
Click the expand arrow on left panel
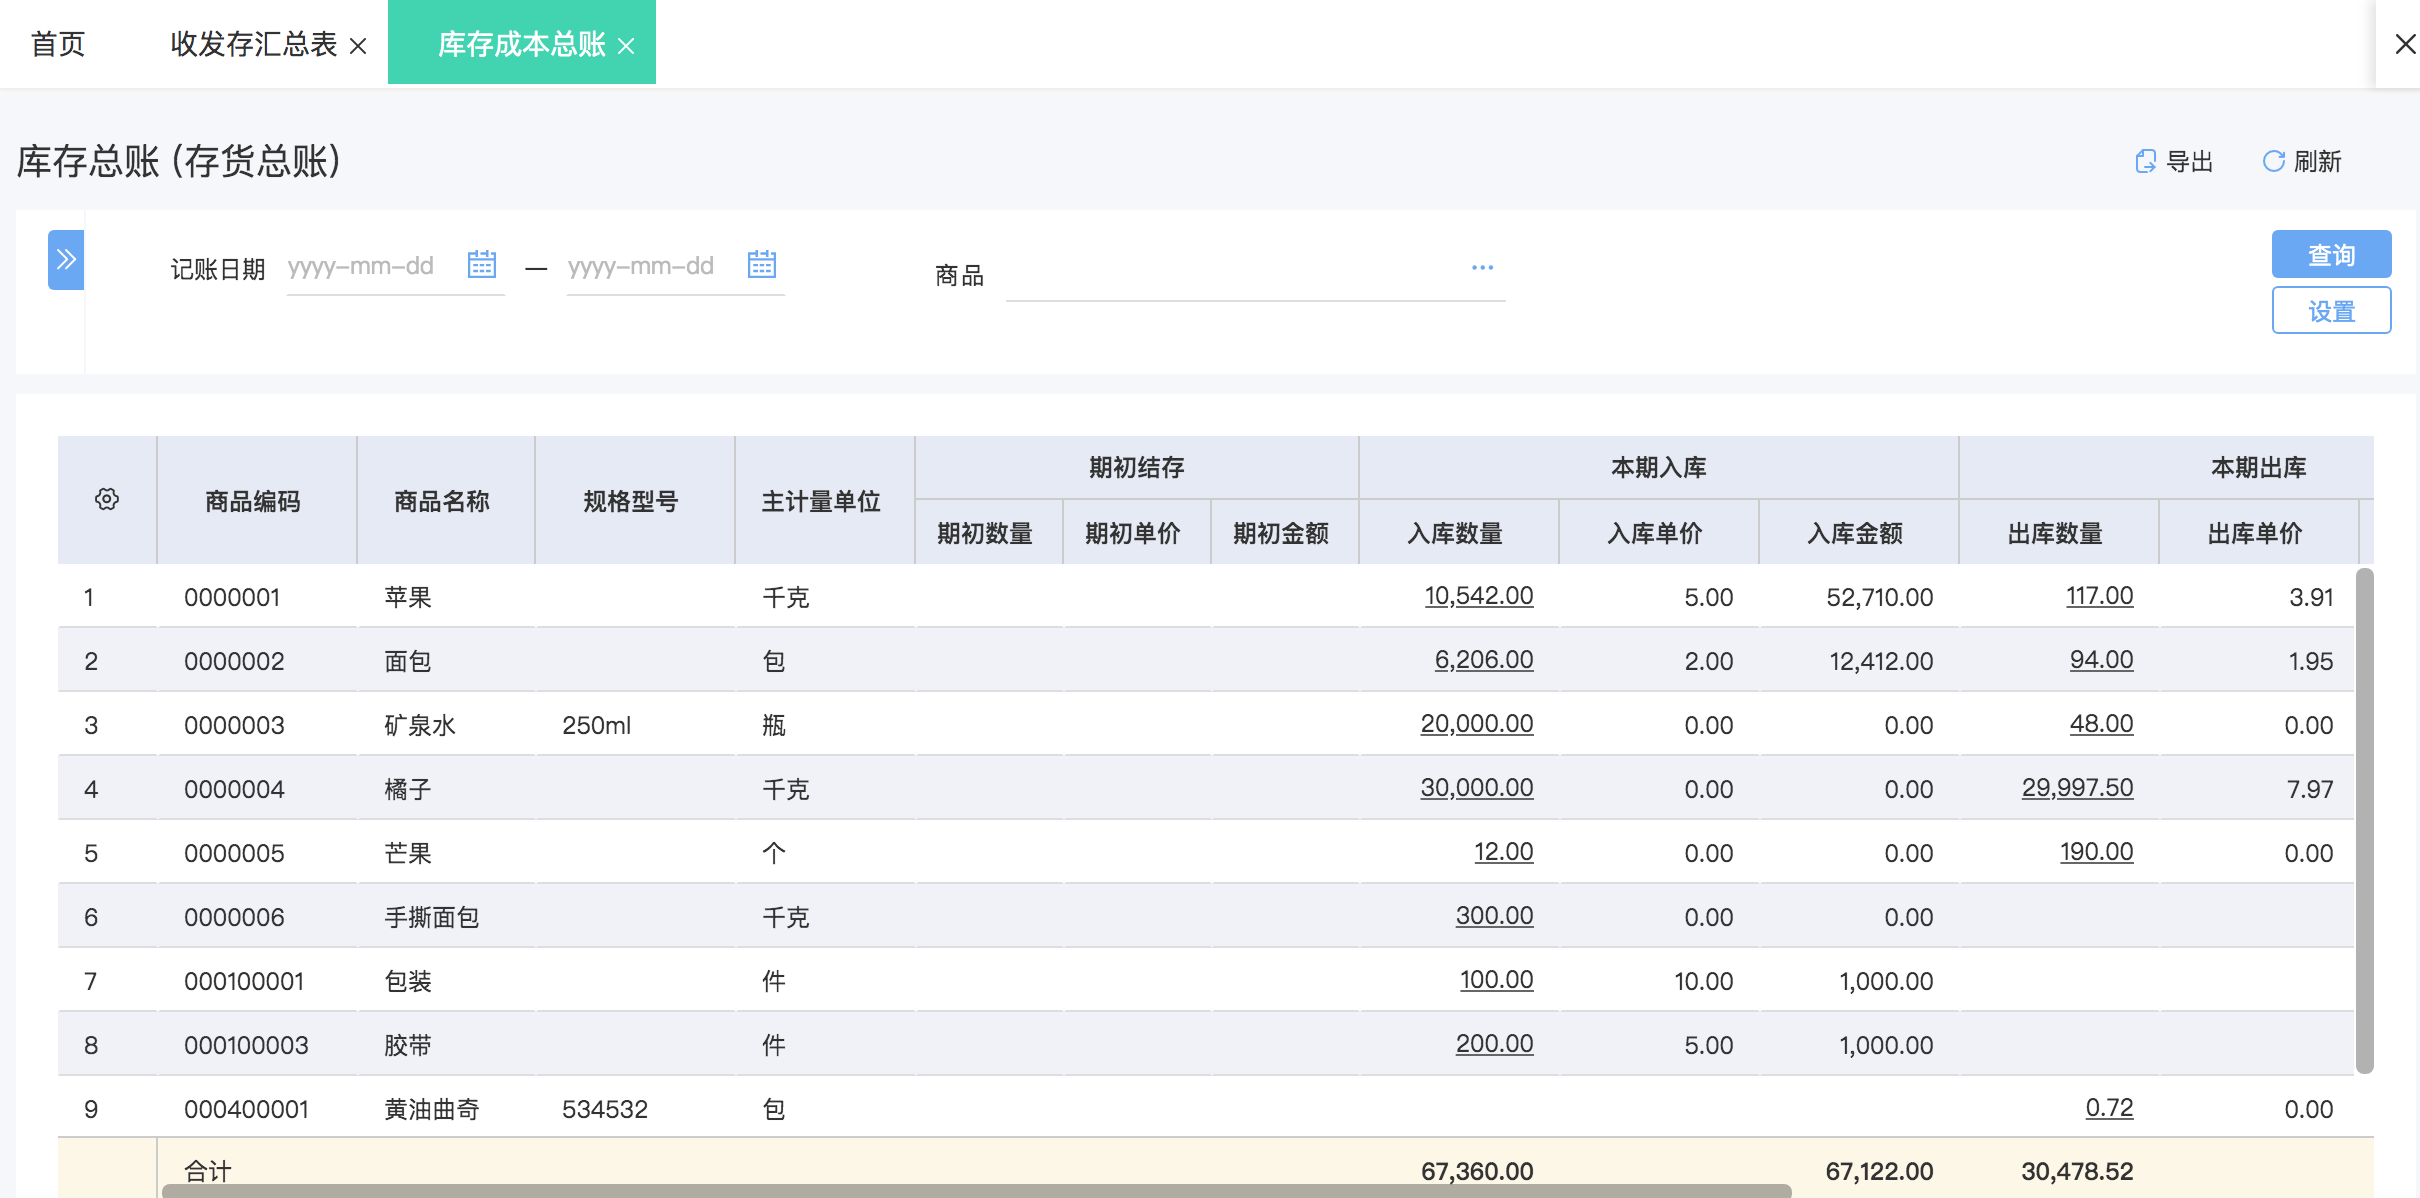[x=63, y=258]
